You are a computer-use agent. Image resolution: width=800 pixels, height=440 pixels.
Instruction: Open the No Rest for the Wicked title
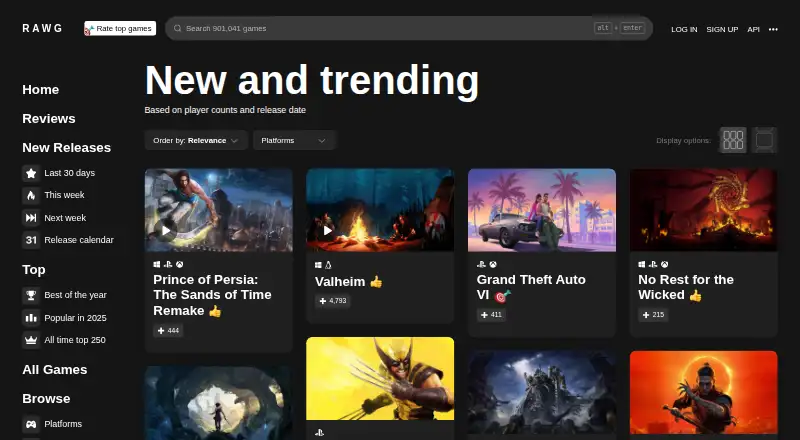[686, 287]
